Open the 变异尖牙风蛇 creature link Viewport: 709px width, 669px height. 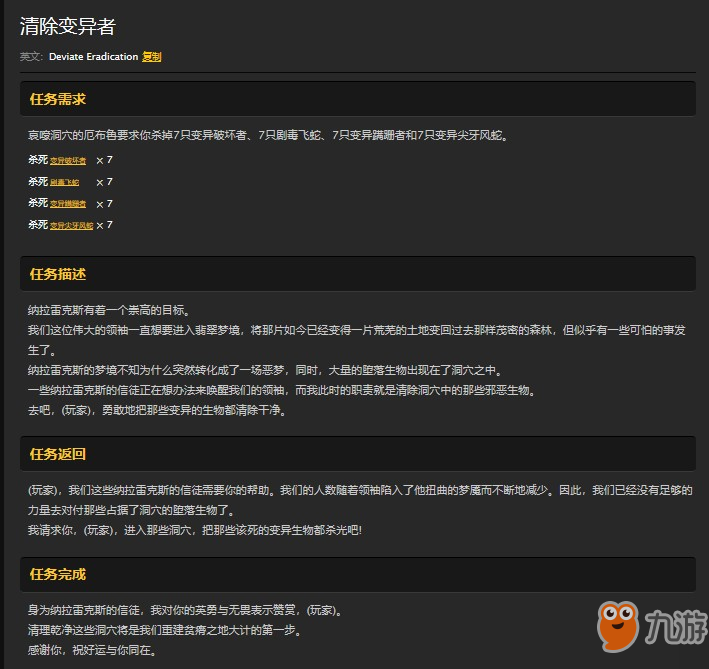pyautogui.click(x=71, y=226)
